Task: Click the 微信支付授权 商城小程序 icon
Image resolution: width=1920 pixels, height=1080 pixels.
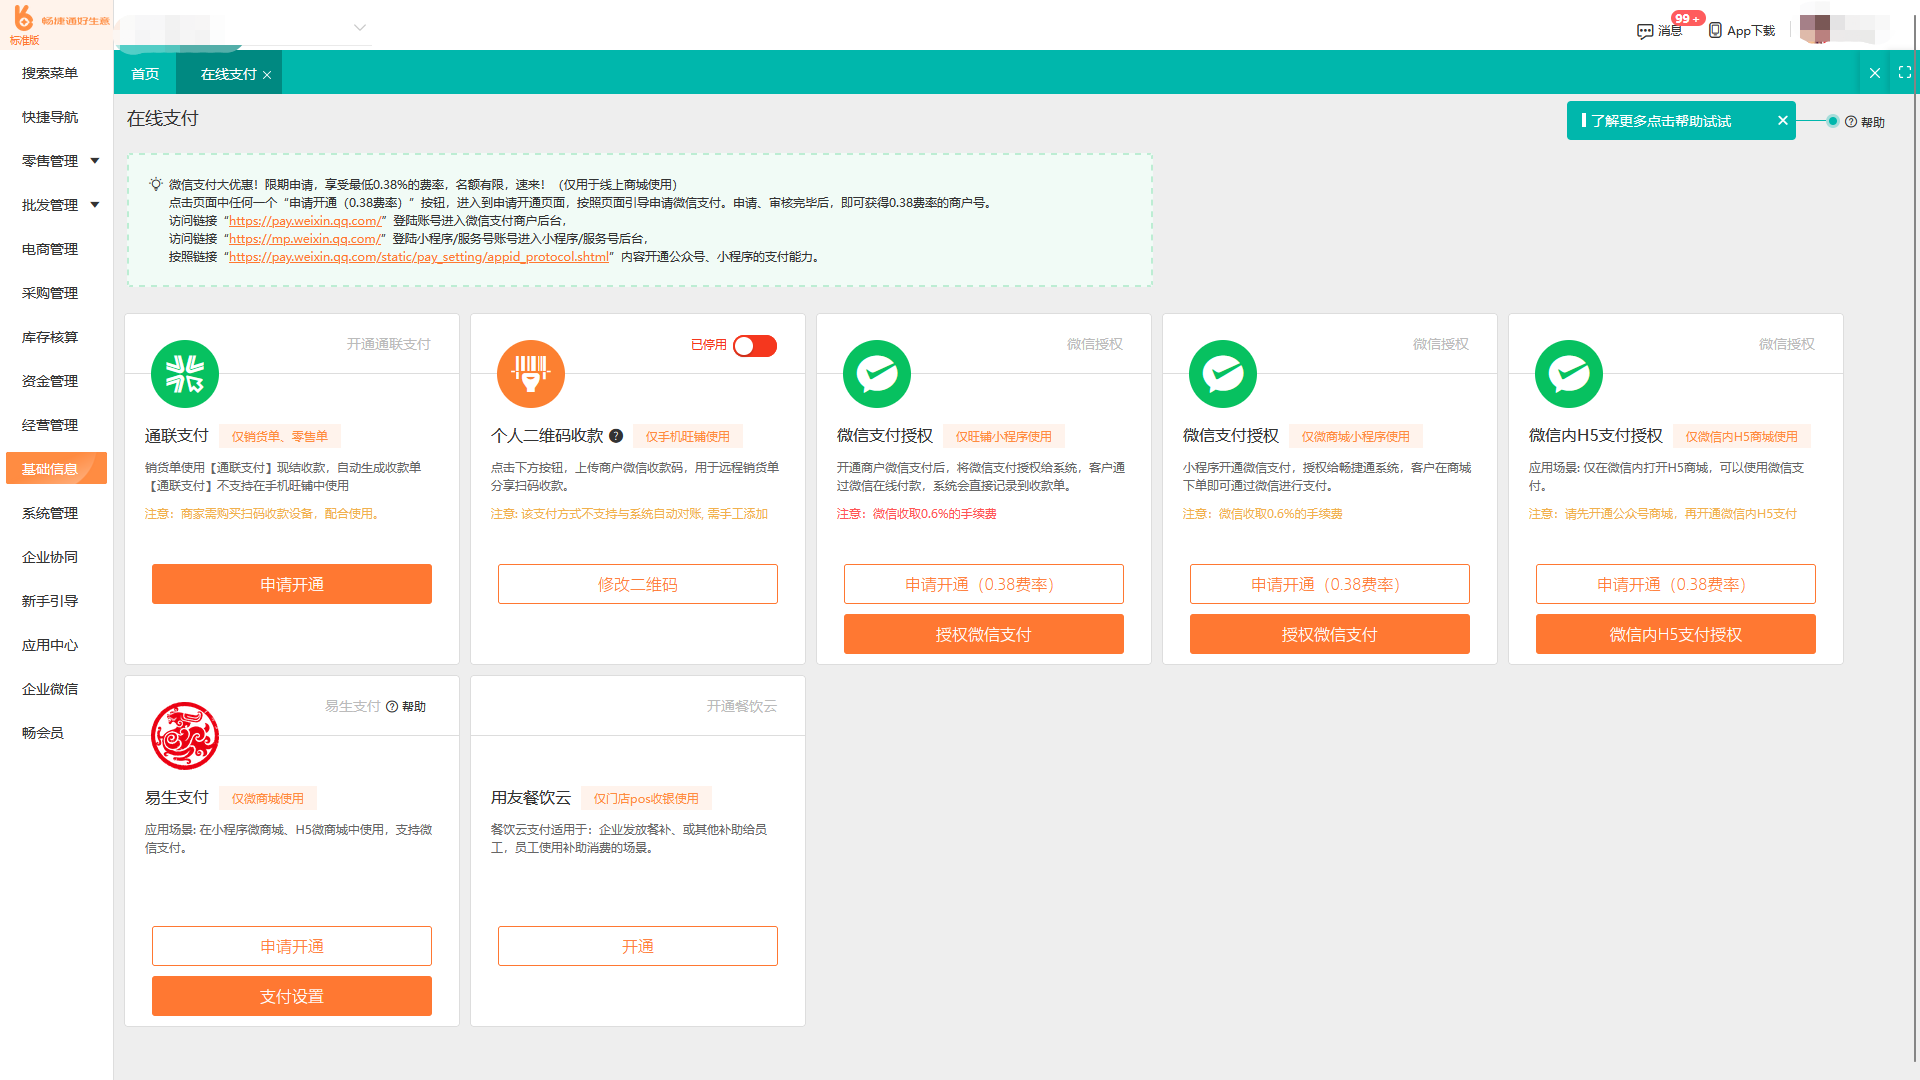Action: [1222, 373]
